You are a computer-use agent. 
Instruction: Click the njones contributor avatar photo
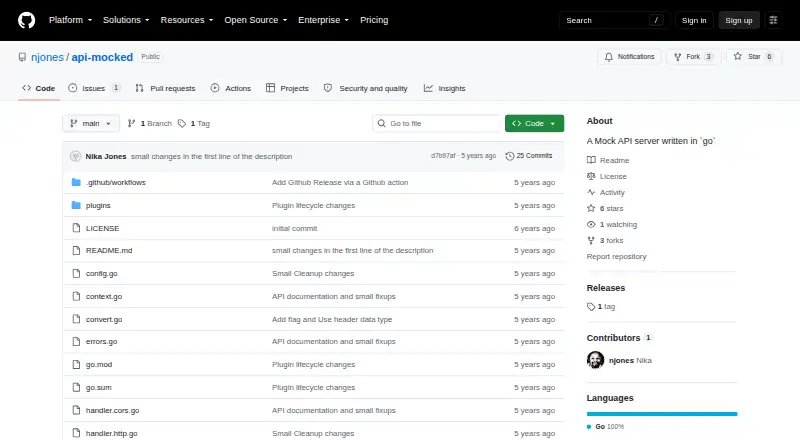[x=595, y=360]
